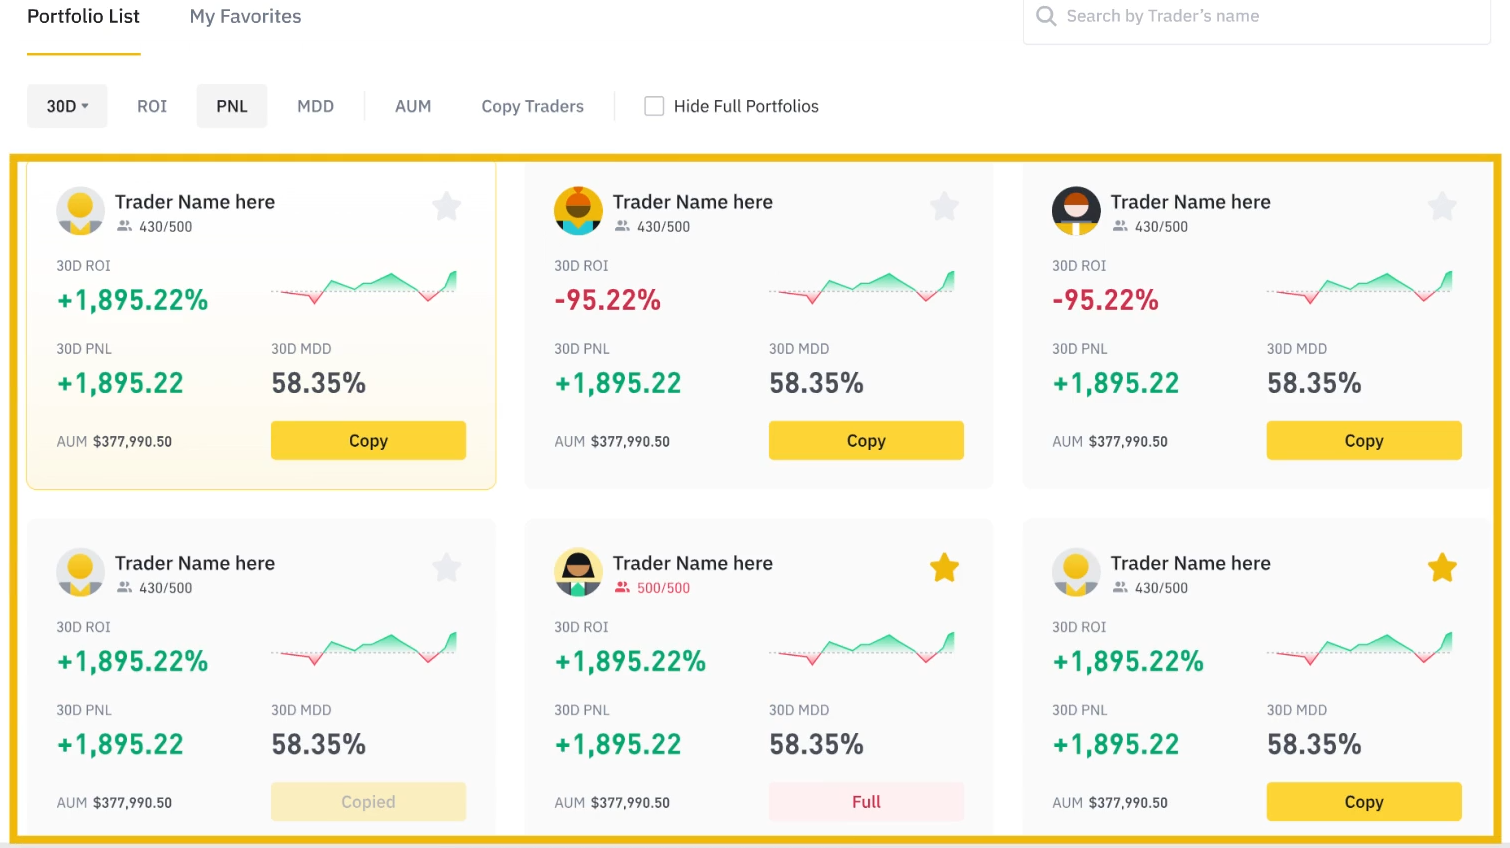Click the search magnifier icon

[x=1046, y=17]
